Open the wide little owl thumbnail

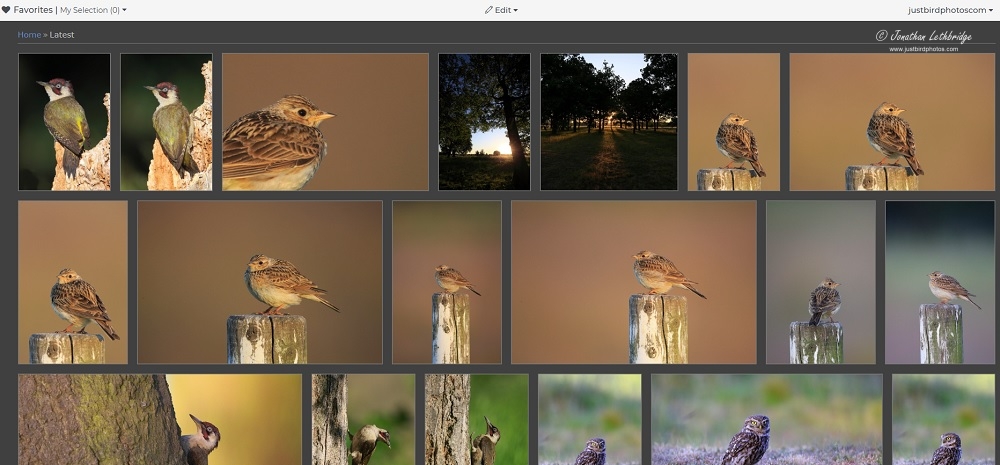point(767,419)
